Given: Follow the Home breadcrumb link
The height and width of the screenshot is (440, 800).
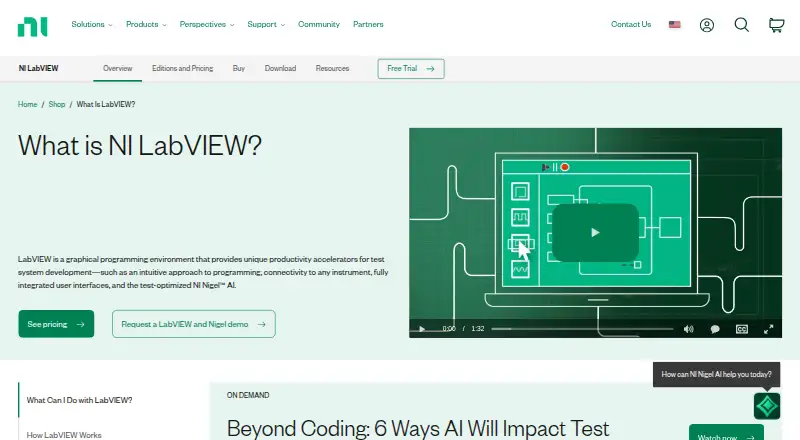Looking at the screenshot, I should [x=28, y=104].
